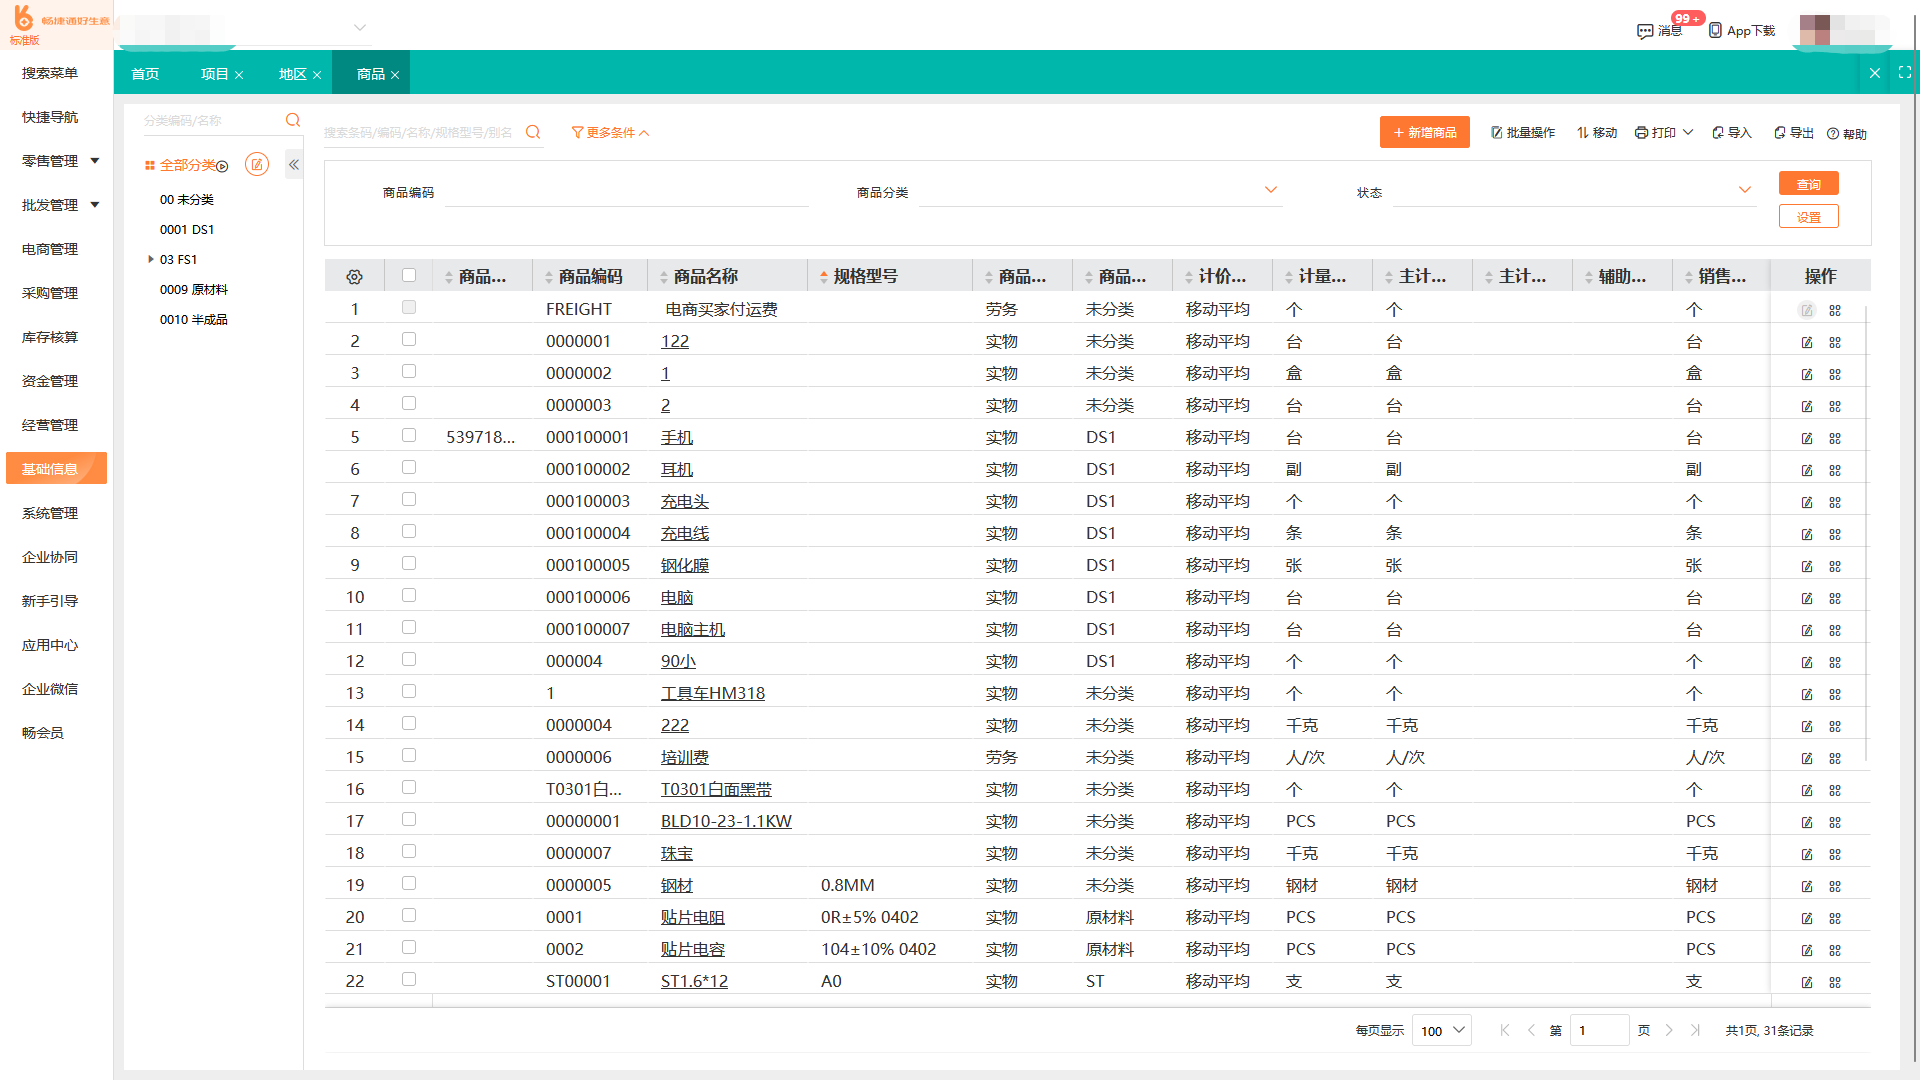Toggle checkbox for row 5 product

(410, 435)
